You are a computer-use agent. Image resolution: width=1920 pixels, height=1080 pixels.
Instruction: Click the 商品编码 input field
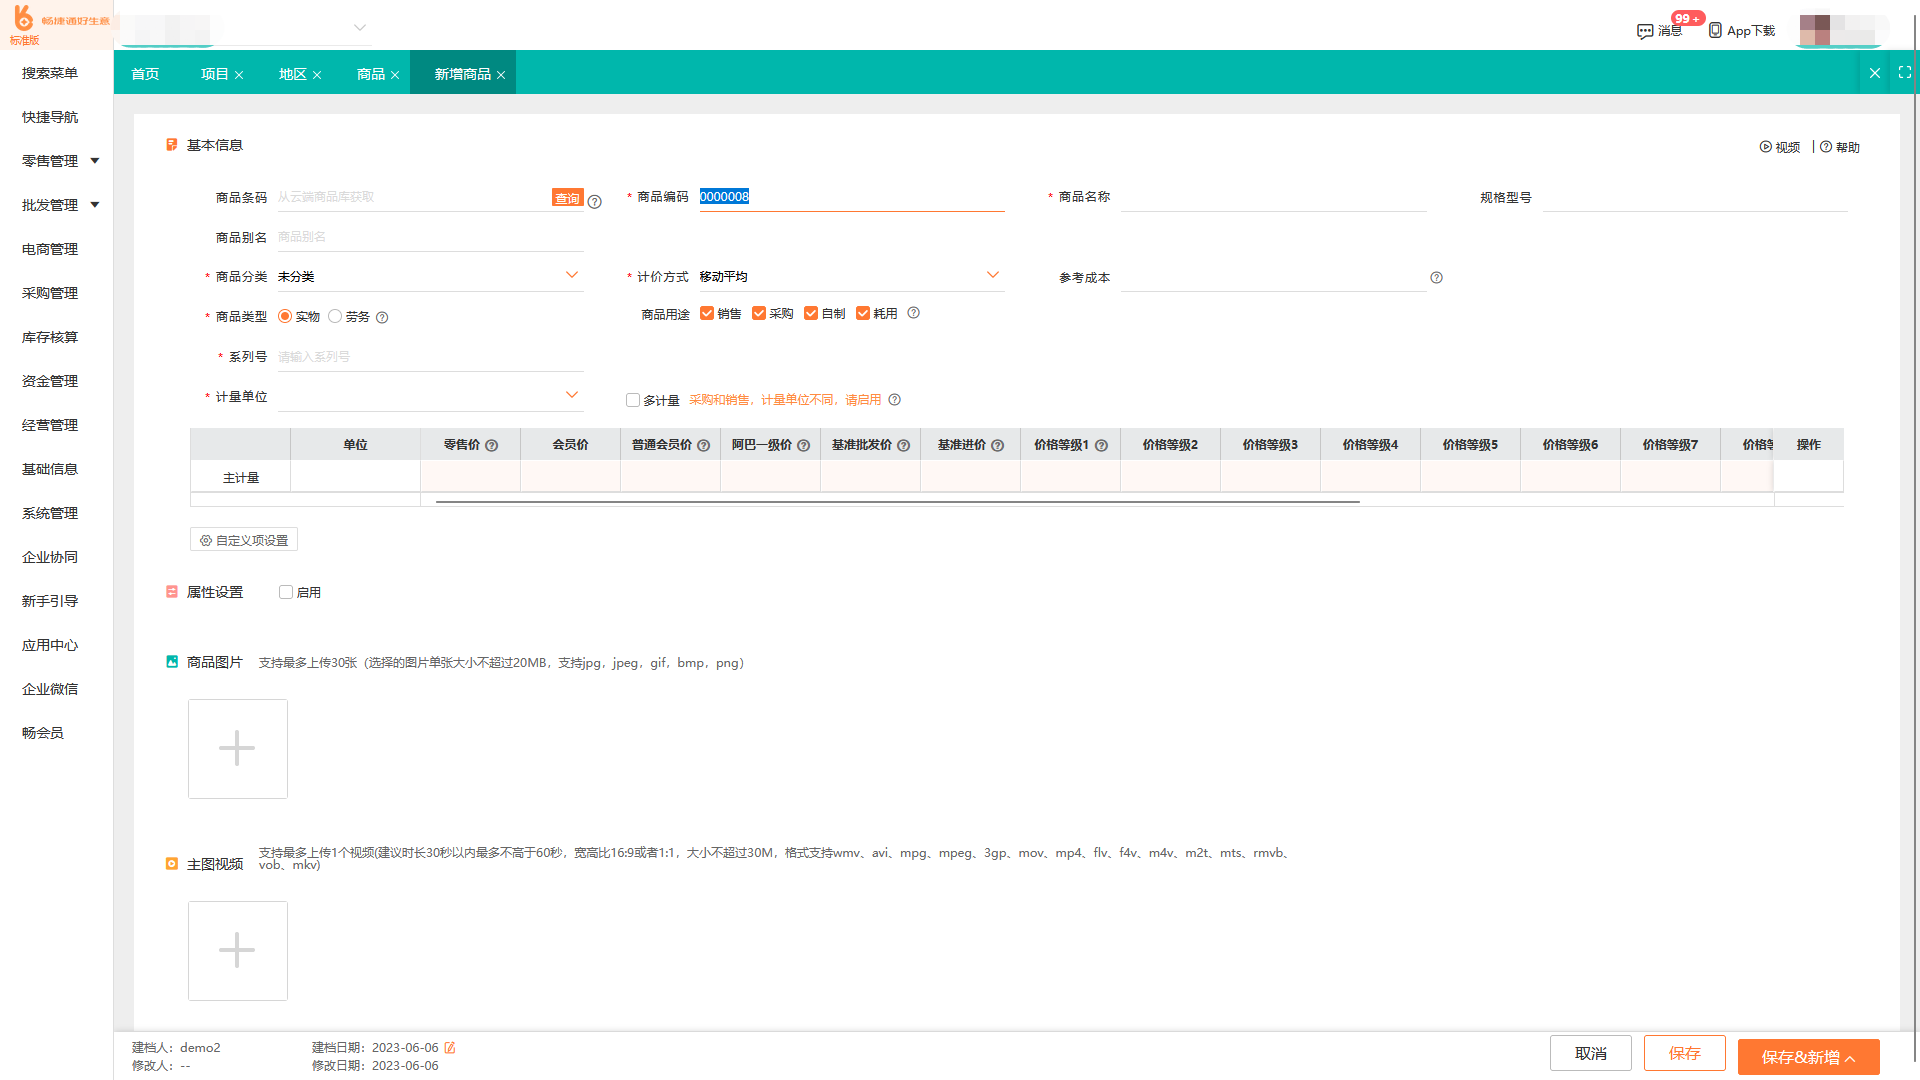[x=849, y=196]
